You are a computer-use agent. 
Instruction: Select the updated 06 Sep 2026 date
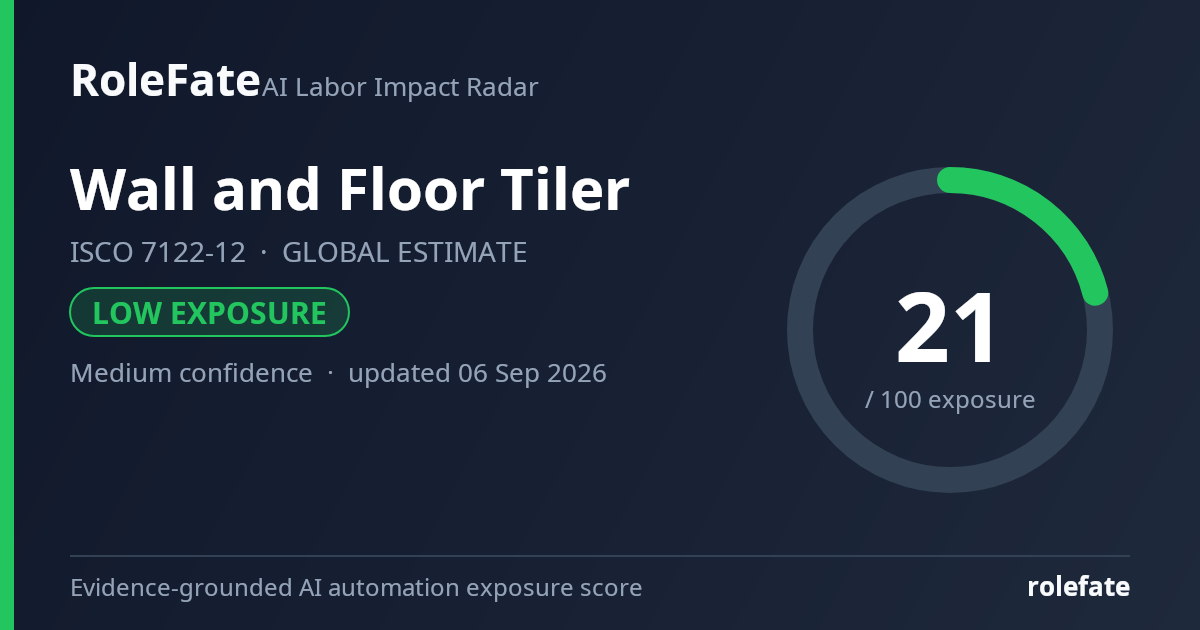point(477,374)
